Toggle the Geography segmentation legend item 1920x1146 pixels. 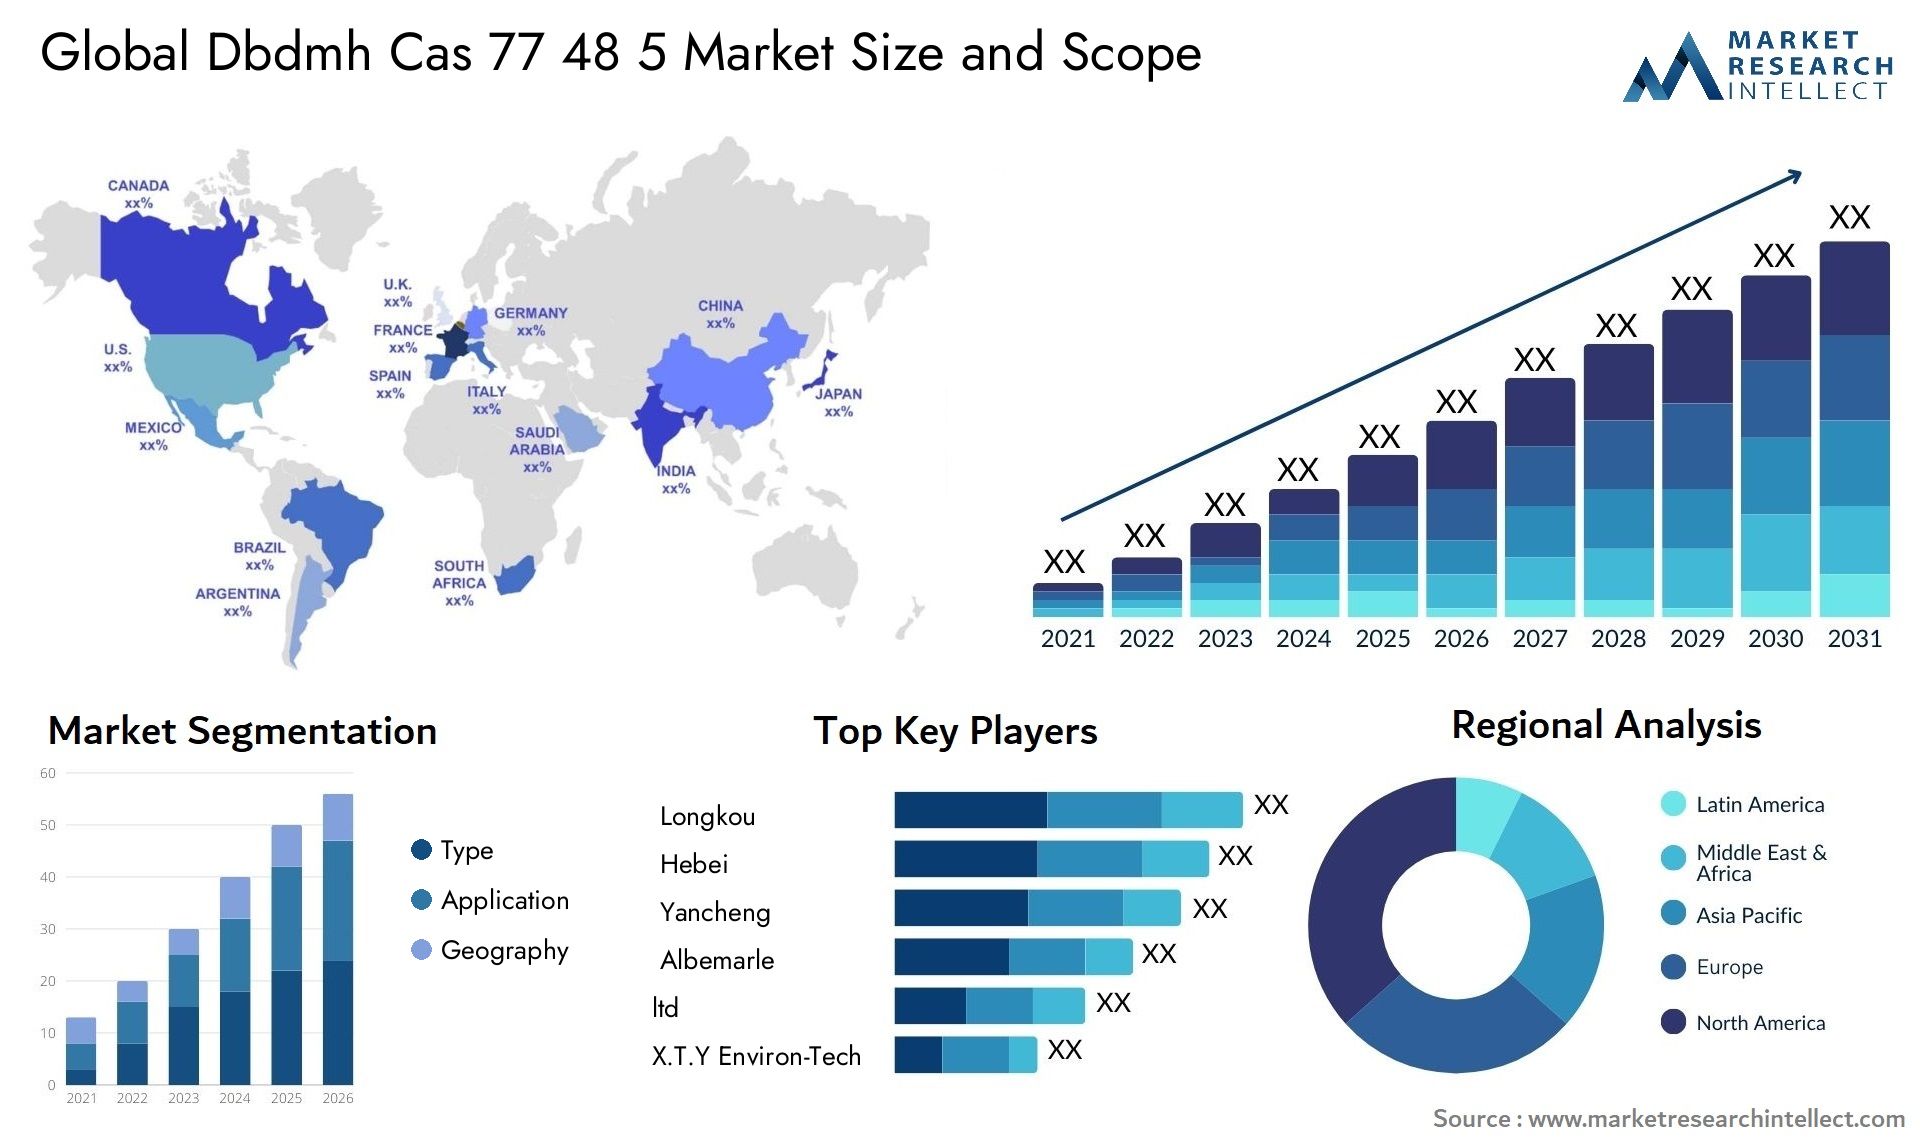457,967
